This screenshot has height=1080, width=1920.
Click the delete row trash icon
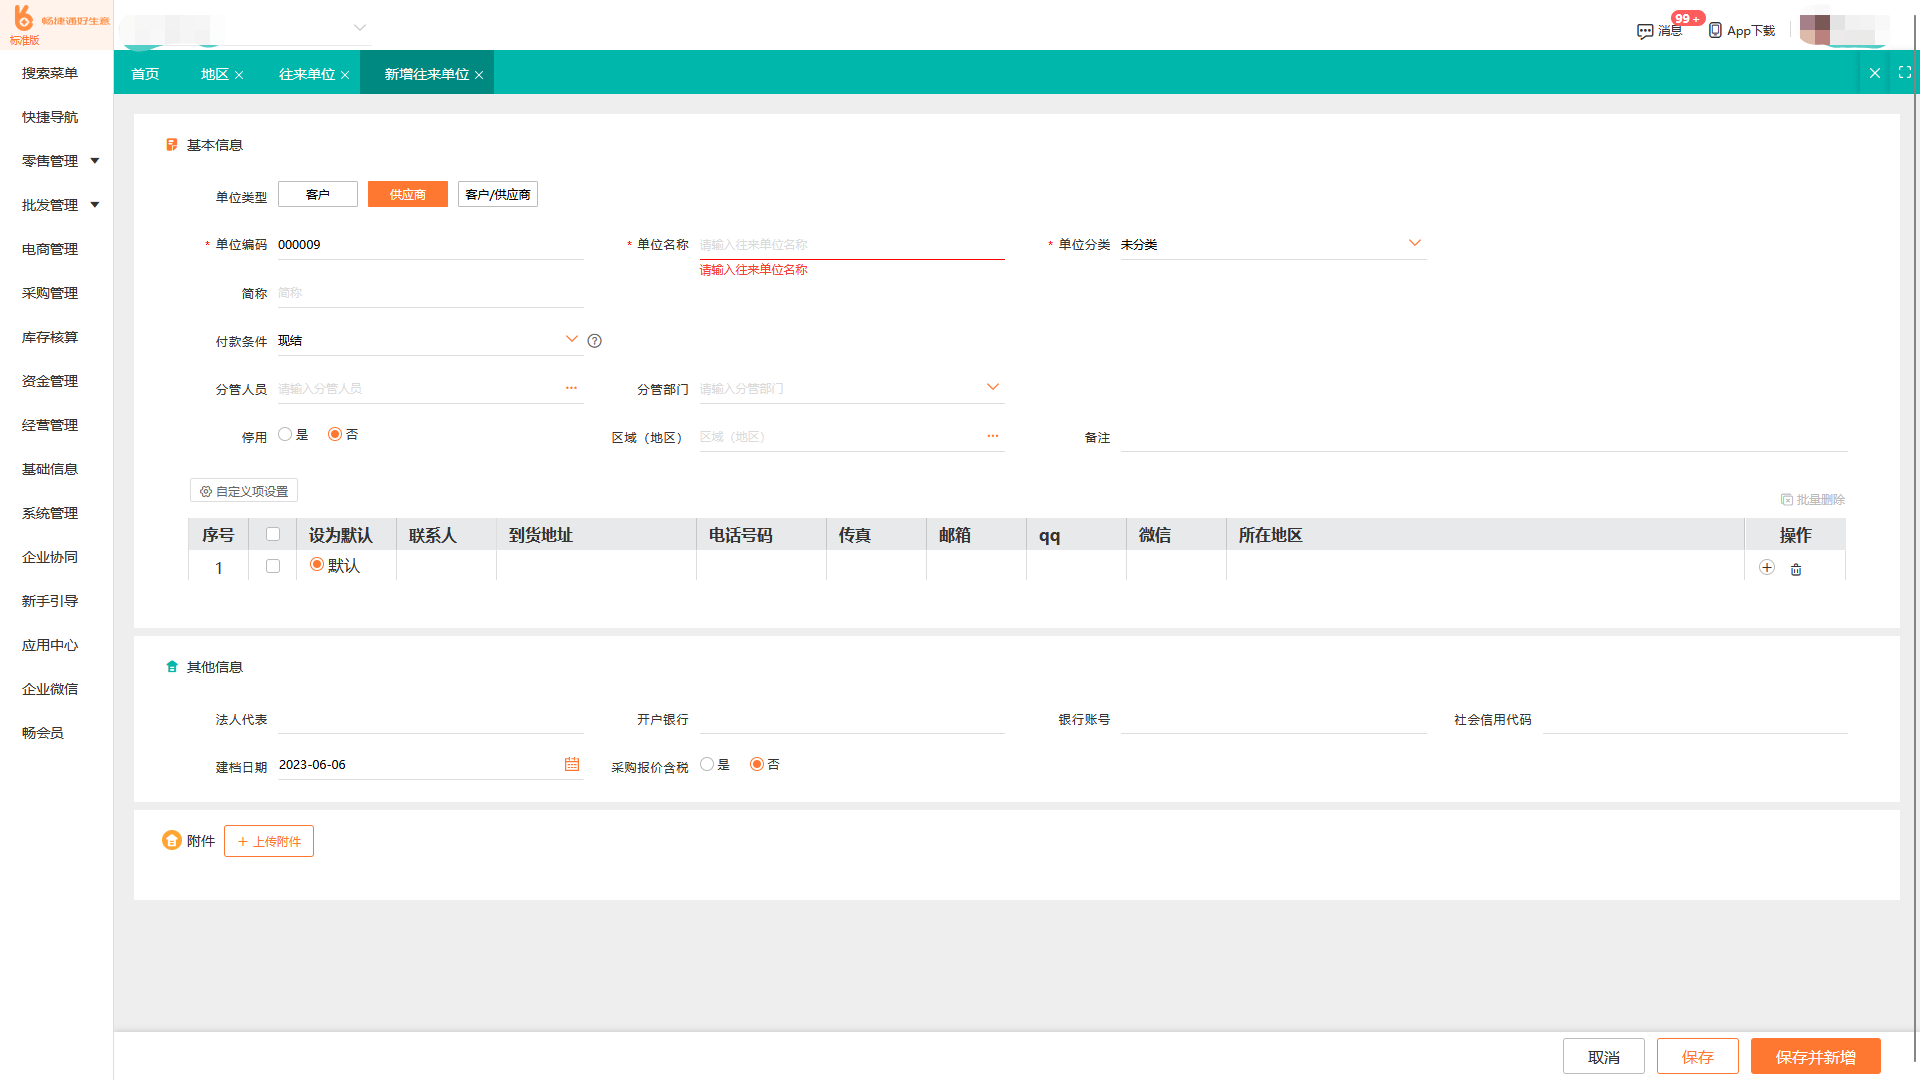1796,566
